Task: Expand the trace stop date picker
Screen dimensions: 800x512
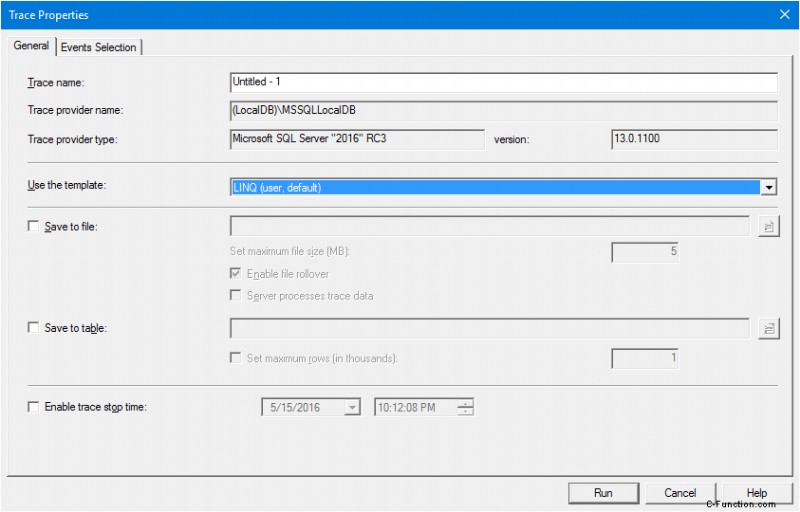Action: (x=351, y=407)
